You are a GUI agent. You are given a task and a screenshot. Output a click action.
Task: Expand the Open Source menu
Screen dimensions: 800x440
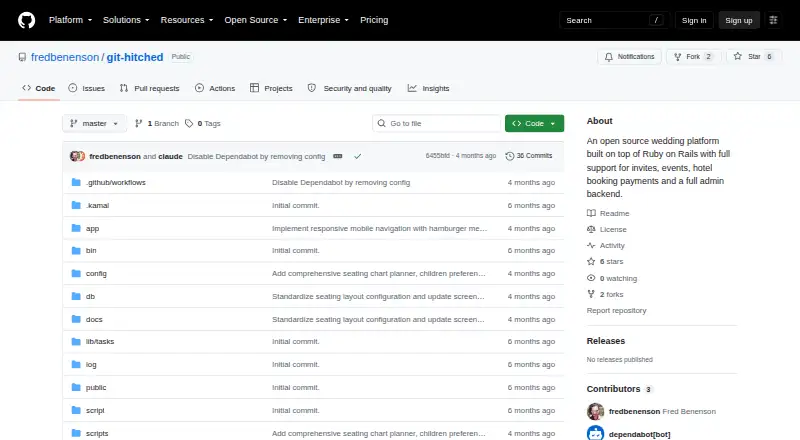(256, 20)
